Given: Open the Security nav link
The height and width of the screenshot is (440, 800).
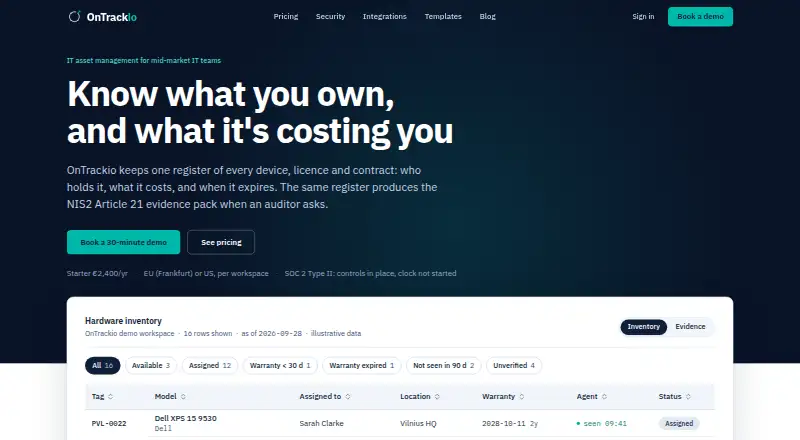Looking at the screenshot, I should click(x=330, y=16).
